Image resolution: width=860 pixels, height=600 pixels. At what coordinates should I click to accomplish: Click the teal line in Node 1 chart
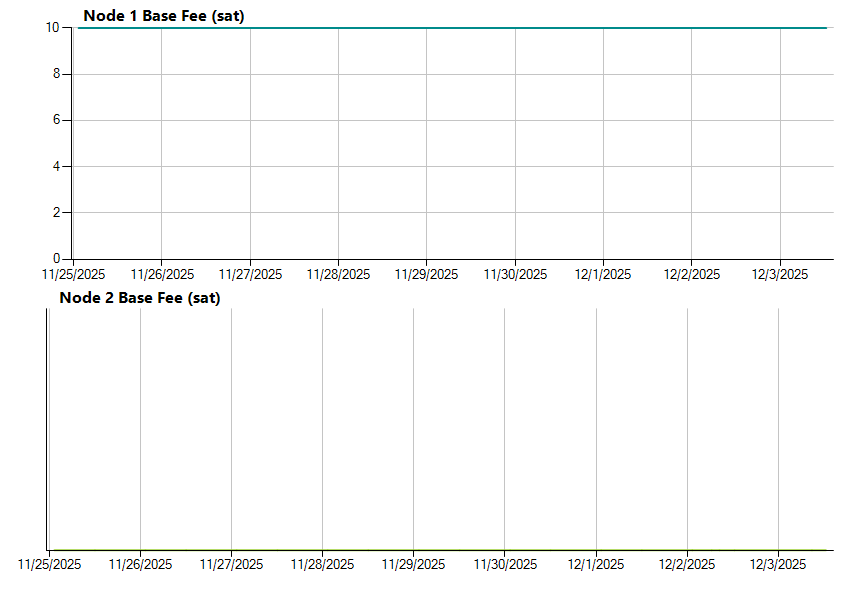pos(450,28)
